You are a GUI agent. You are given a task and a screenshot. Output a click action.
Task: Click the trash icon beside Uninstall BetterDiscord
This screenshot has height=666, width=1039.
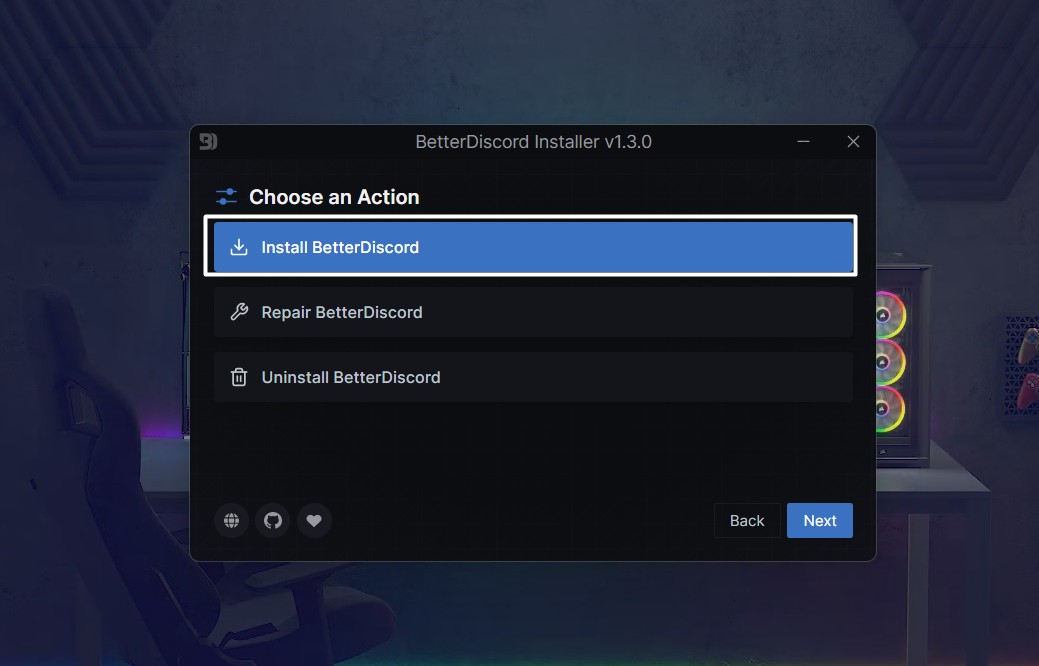238,377
